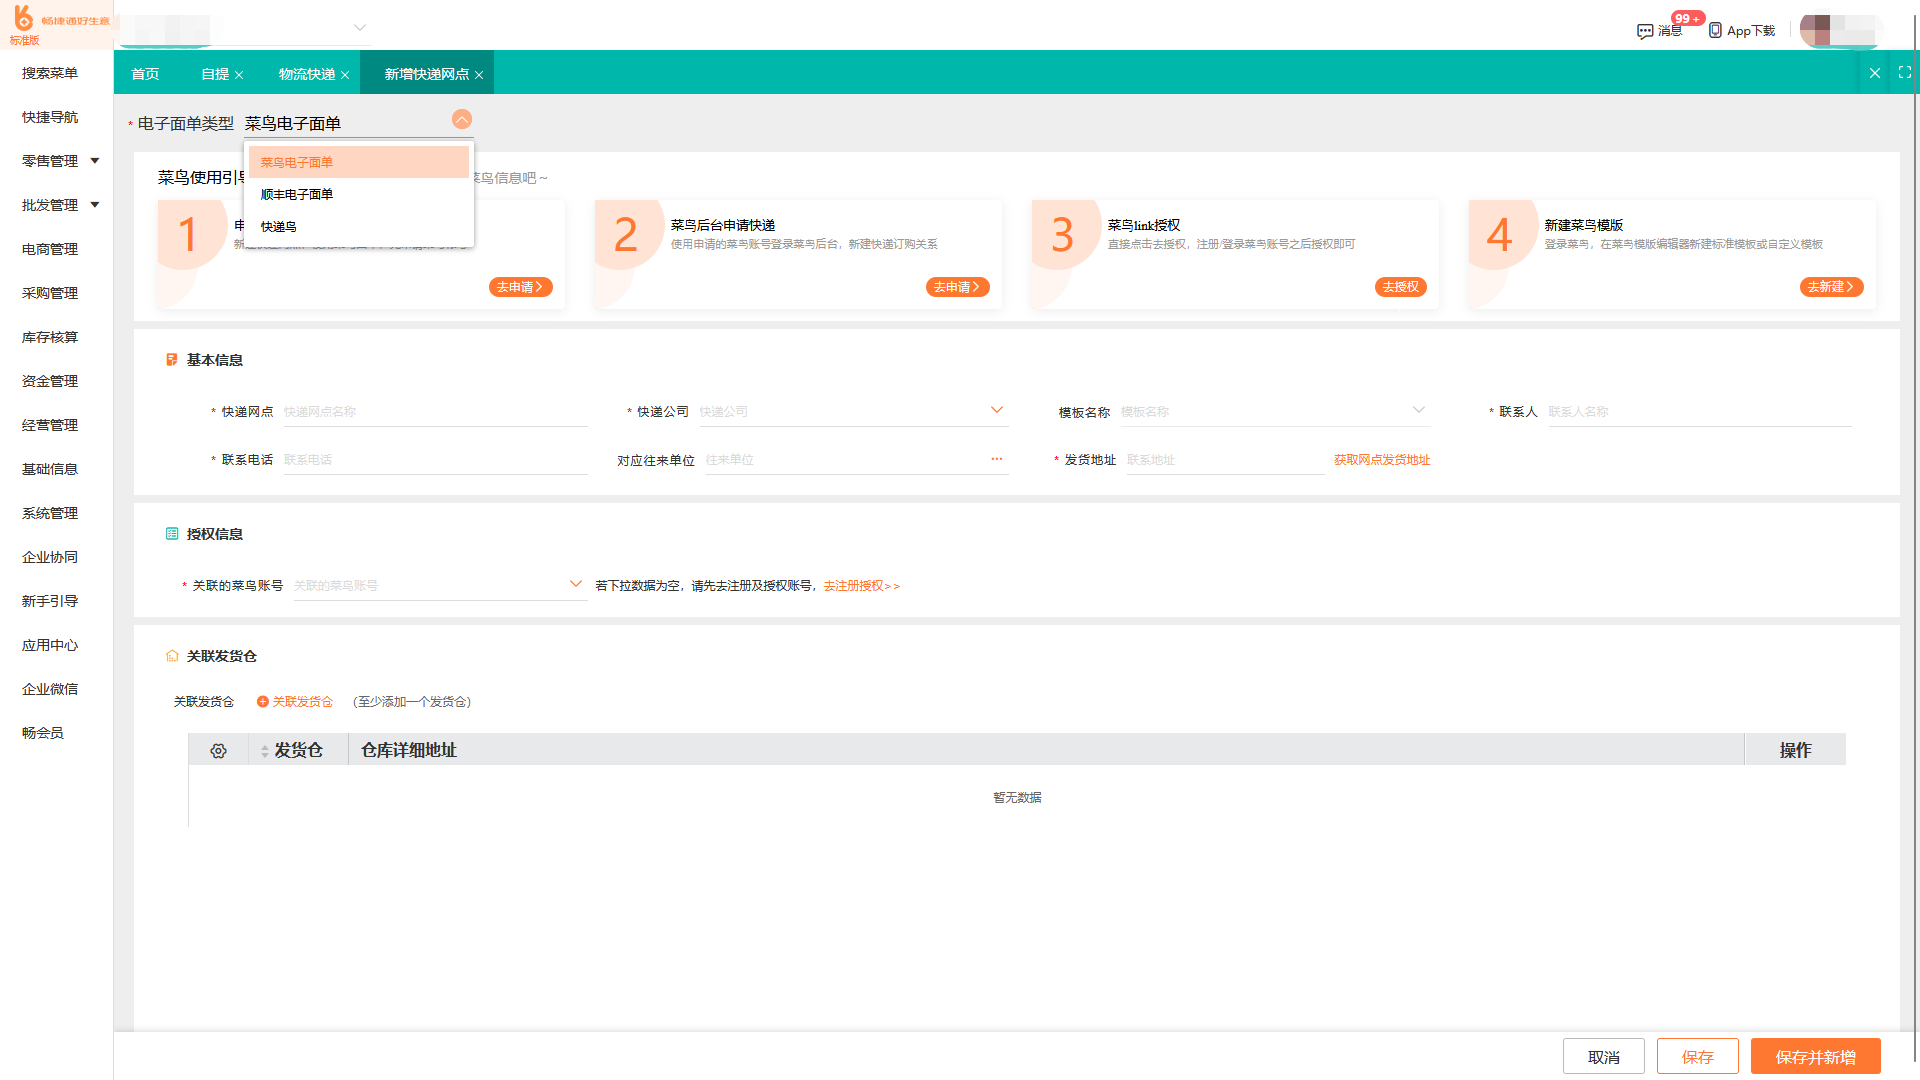The height and width of the screenshot is (1080, 1920).
Task: Toggle 关联发货仓 expand button
Action: click(170, 654)
